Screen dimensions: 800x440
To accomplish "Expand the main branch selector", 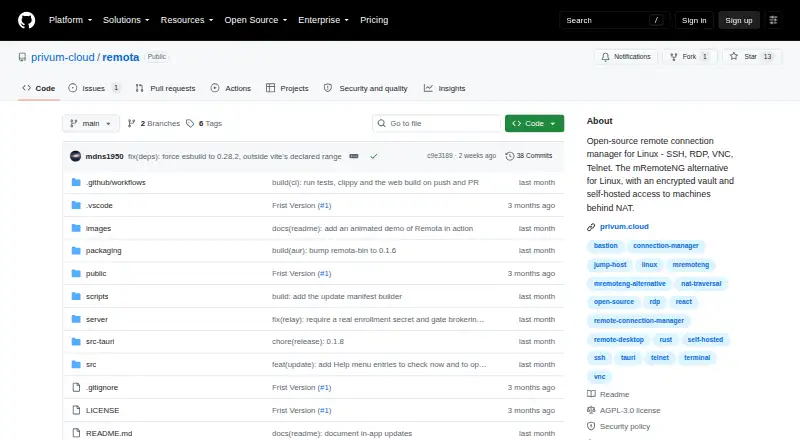I will coord(91,124).
